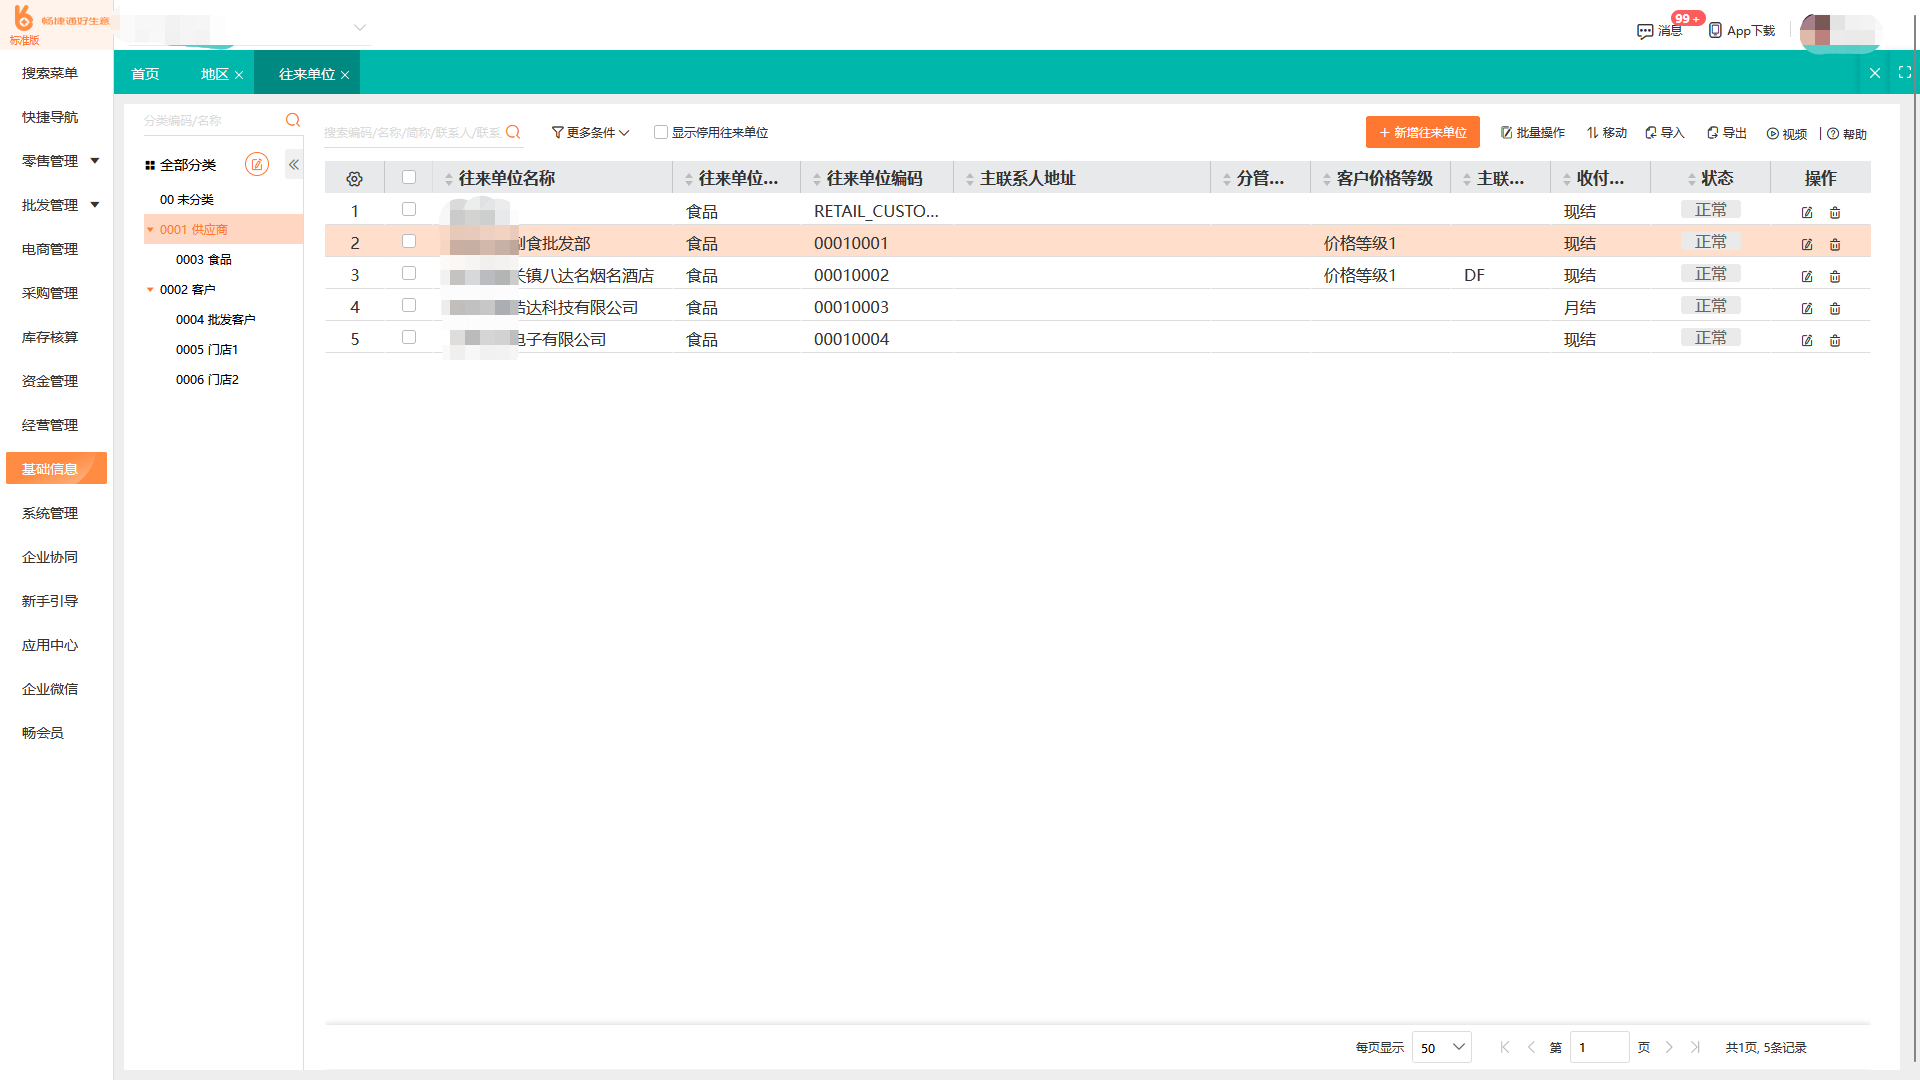The width and height of the screenshot is (1920, 1080).
Task: Switch to 首页 tab
Action: (144, 73)
